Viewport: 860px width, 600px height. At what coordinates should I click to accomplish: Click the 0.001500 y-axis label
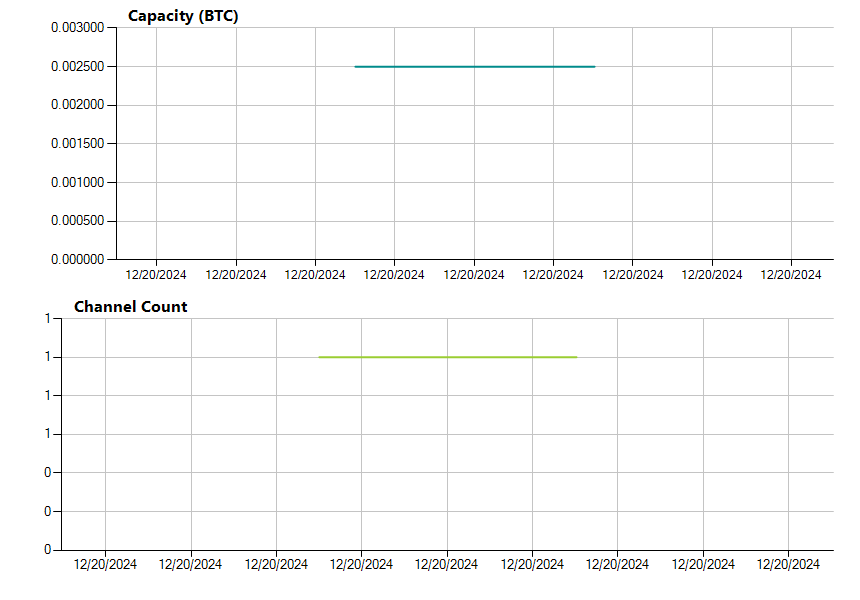(x=77, y=144)
